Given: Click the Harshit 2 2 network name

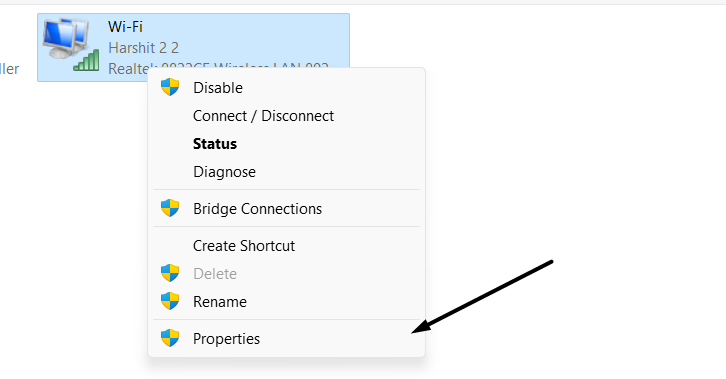Looking at the screenshot, I should [x=144, y=48].
